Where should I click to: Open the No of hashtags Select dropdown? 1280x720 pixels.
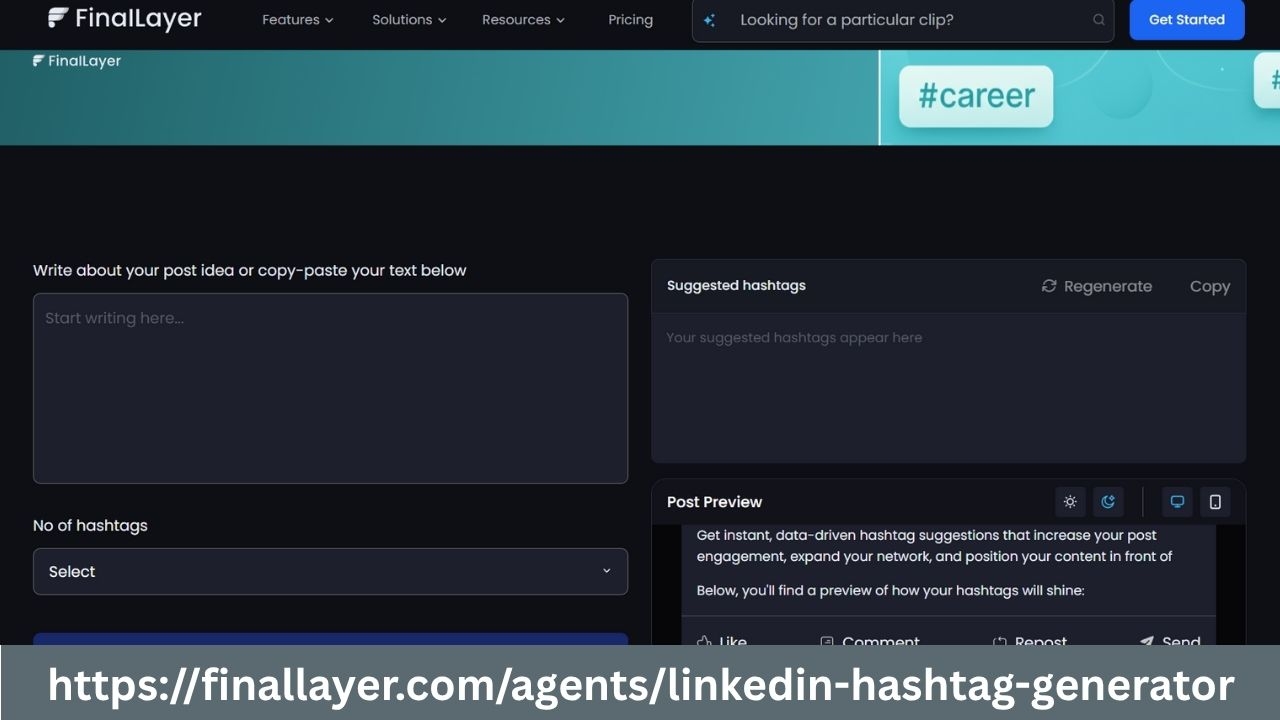click(x=330, y=571)
